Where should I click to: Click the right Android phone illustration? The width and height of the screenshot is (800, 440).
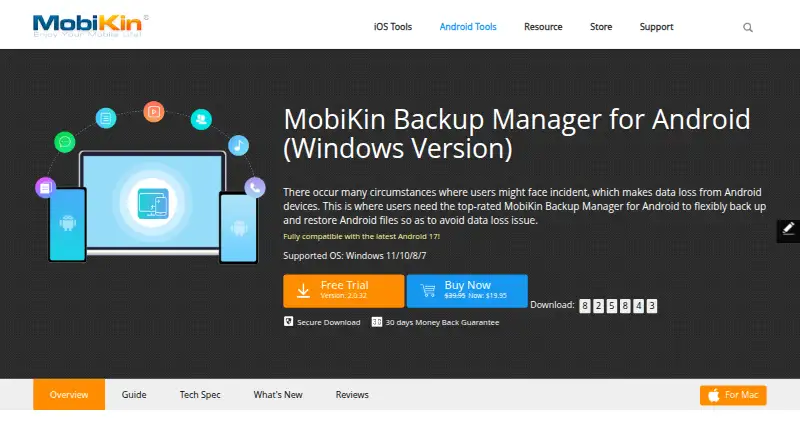click(x=238, y=228)
